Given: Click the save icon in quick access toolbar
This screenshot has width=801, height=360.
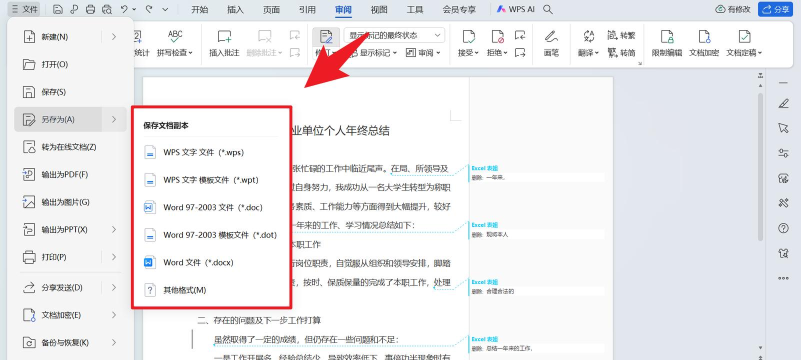Looking at the screenshot, I should (x=58, y=9).
